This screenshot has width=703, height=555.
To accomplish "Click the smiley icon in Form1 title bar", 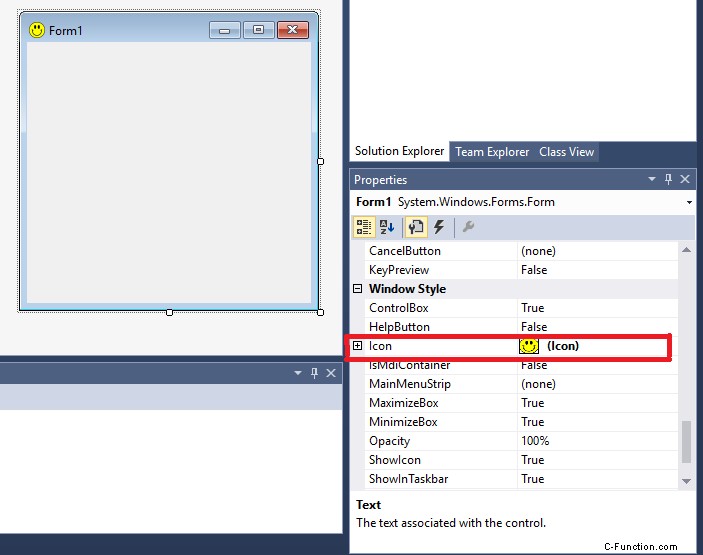I will [x=37, y=30].
